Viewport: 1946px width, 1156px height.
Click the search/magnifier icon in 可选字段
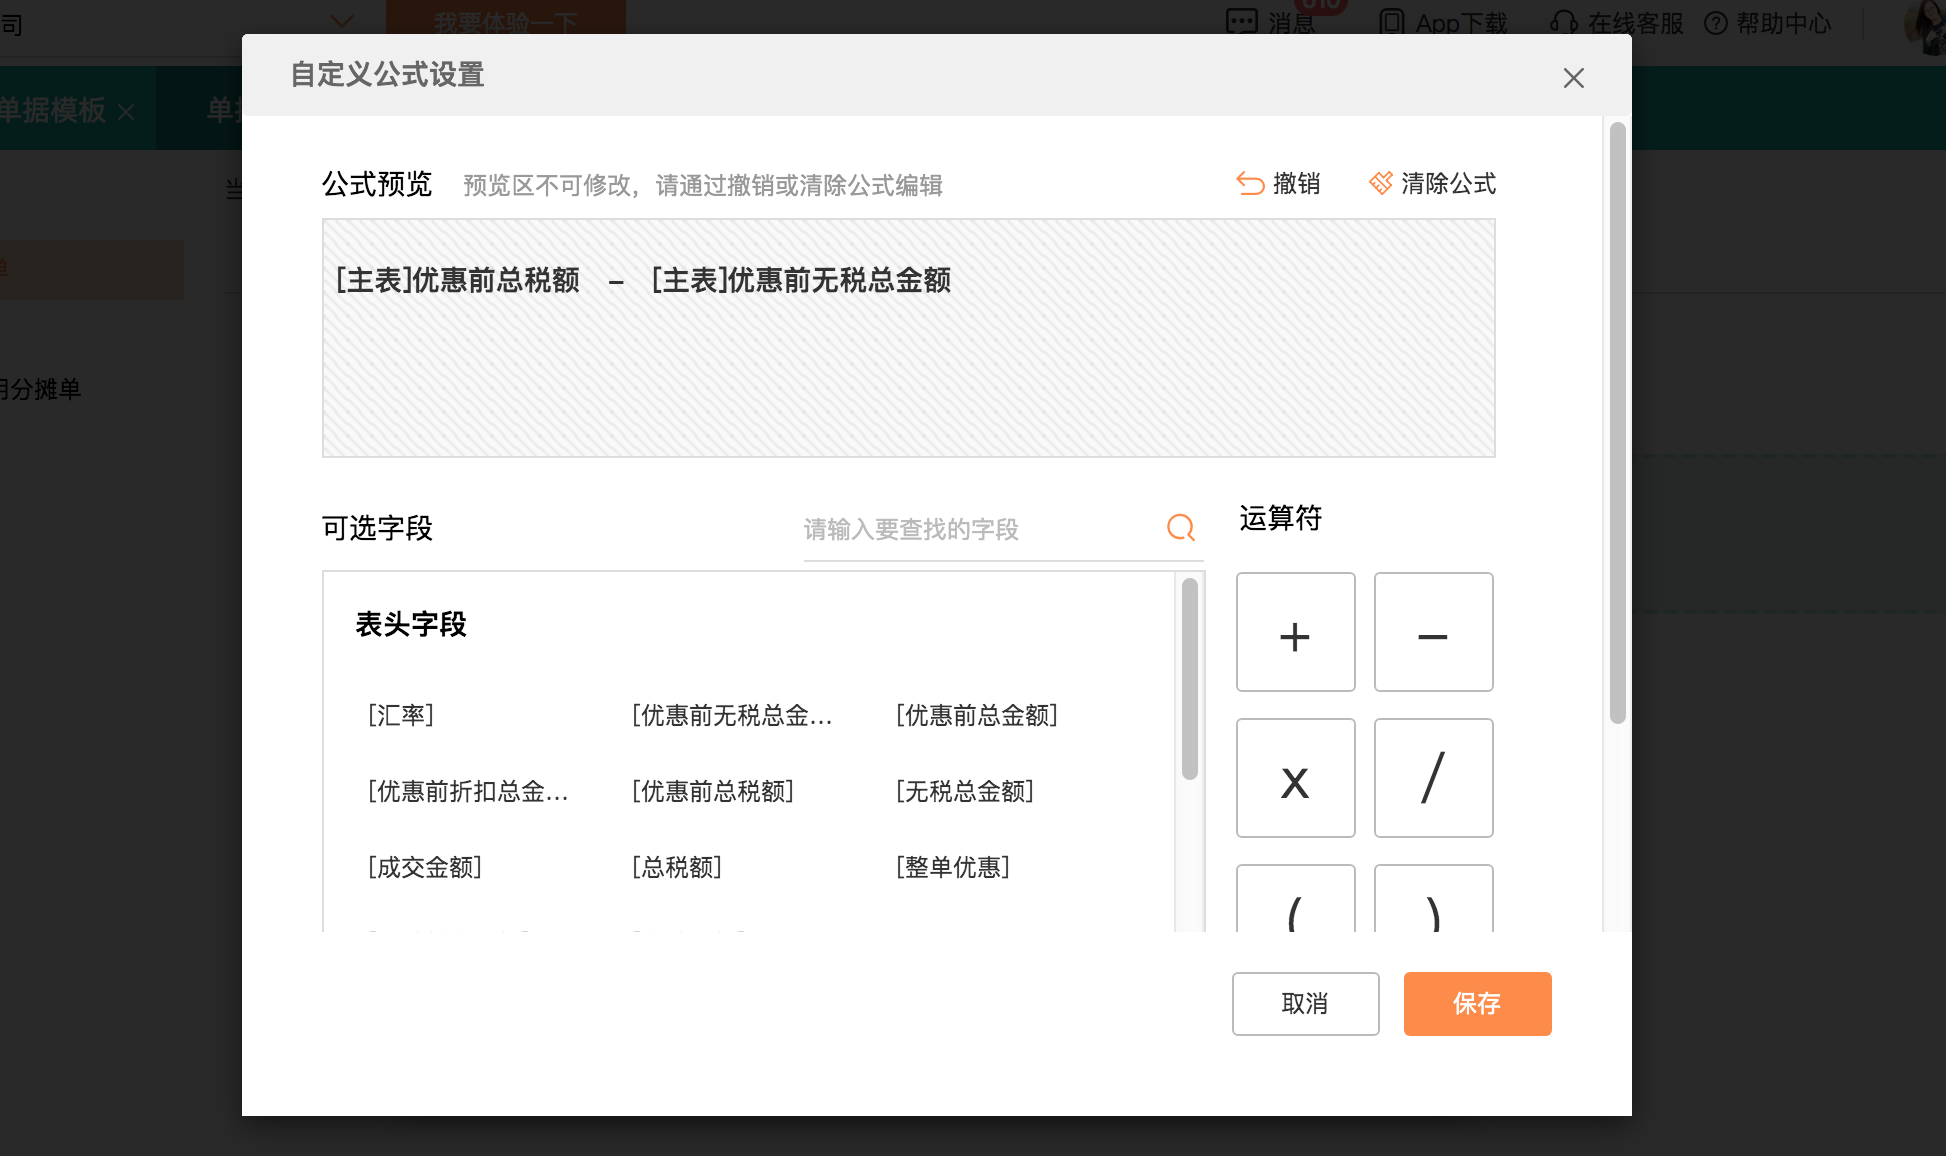coord(1179,527)
